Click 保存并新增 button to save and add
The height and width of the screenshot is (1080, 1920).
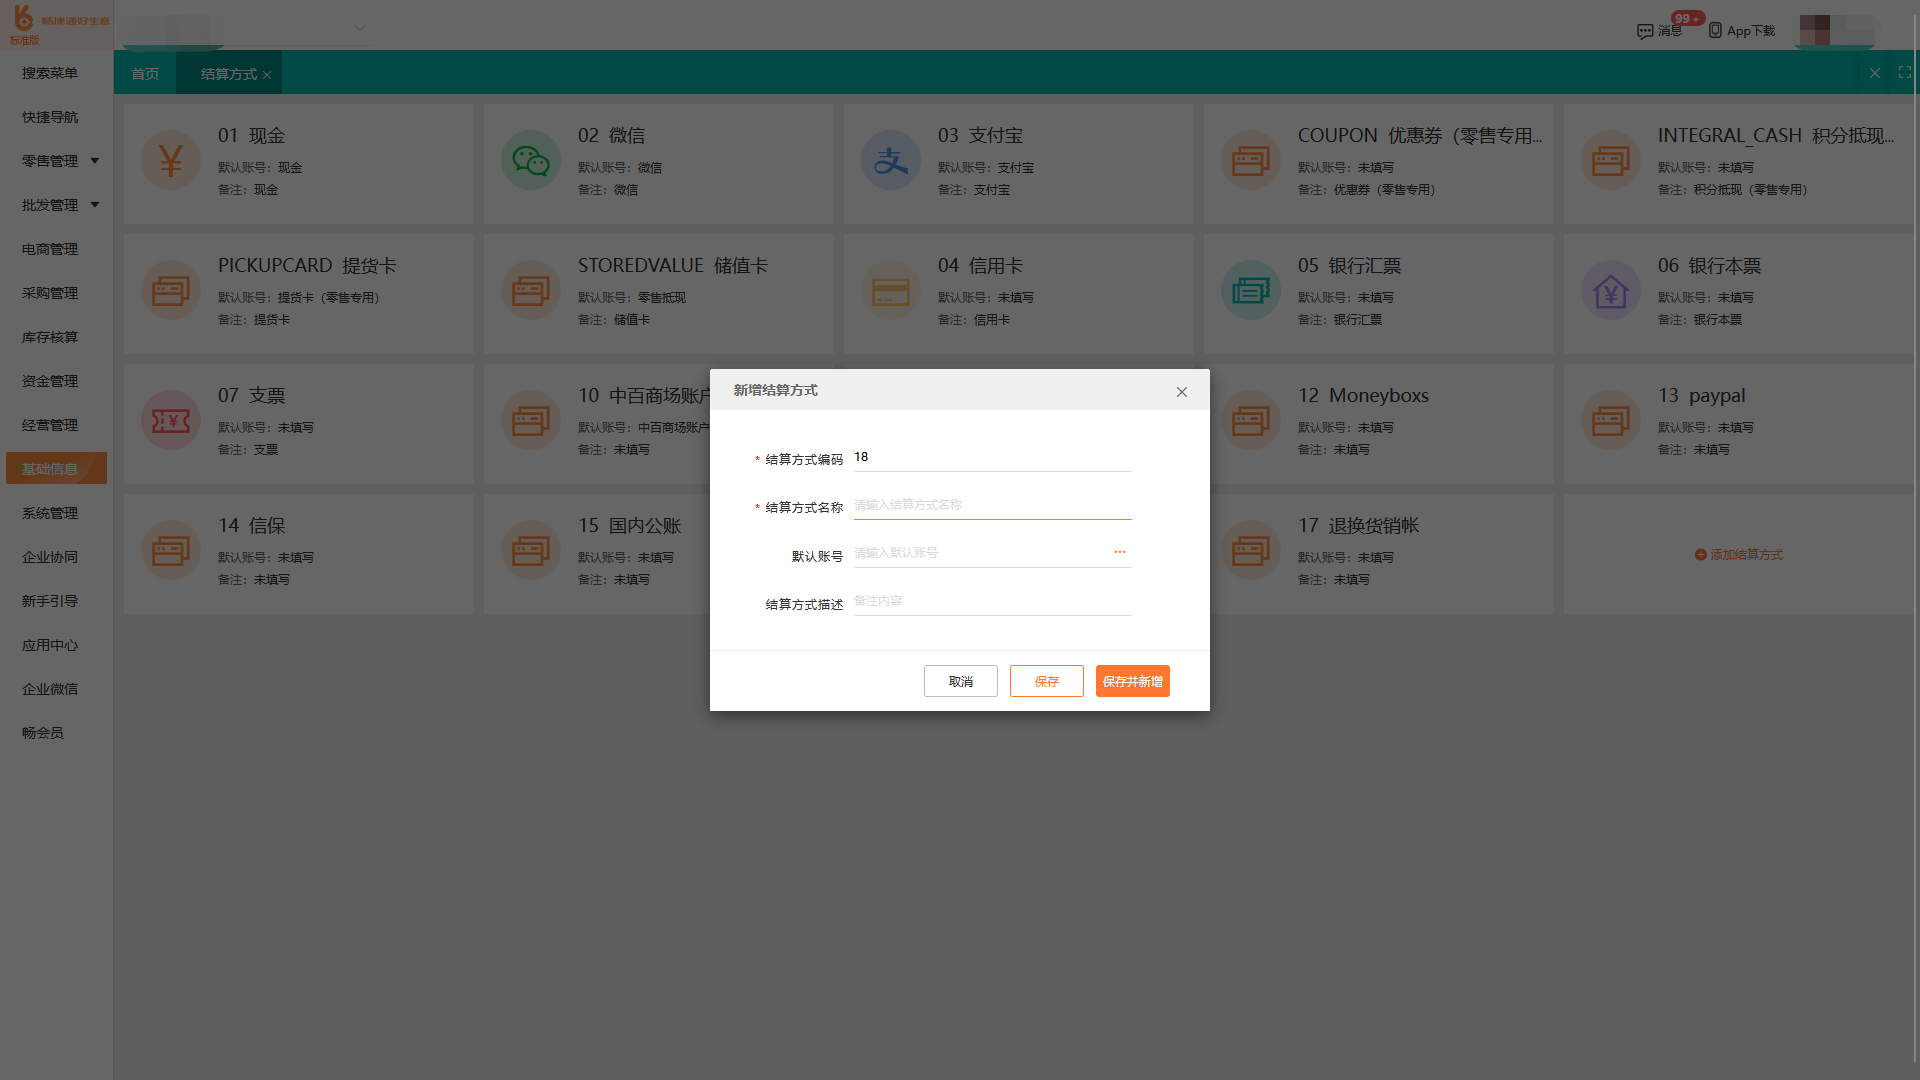[x=1130, y=680]
